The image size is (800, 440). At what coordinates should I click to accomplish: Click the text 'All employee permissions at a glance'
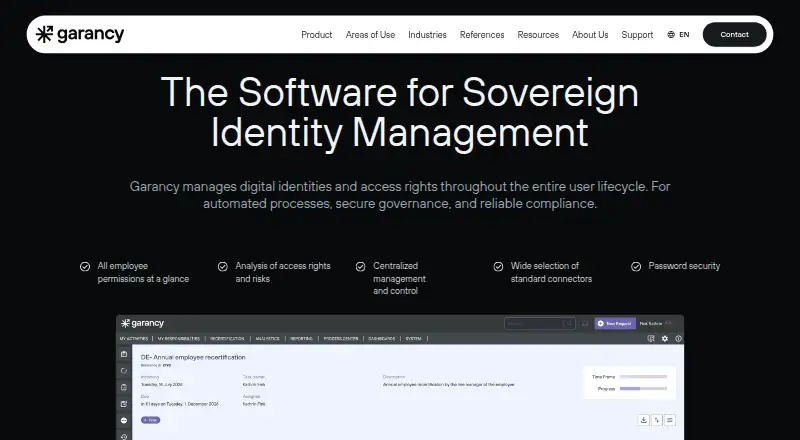tap(143, 272)
